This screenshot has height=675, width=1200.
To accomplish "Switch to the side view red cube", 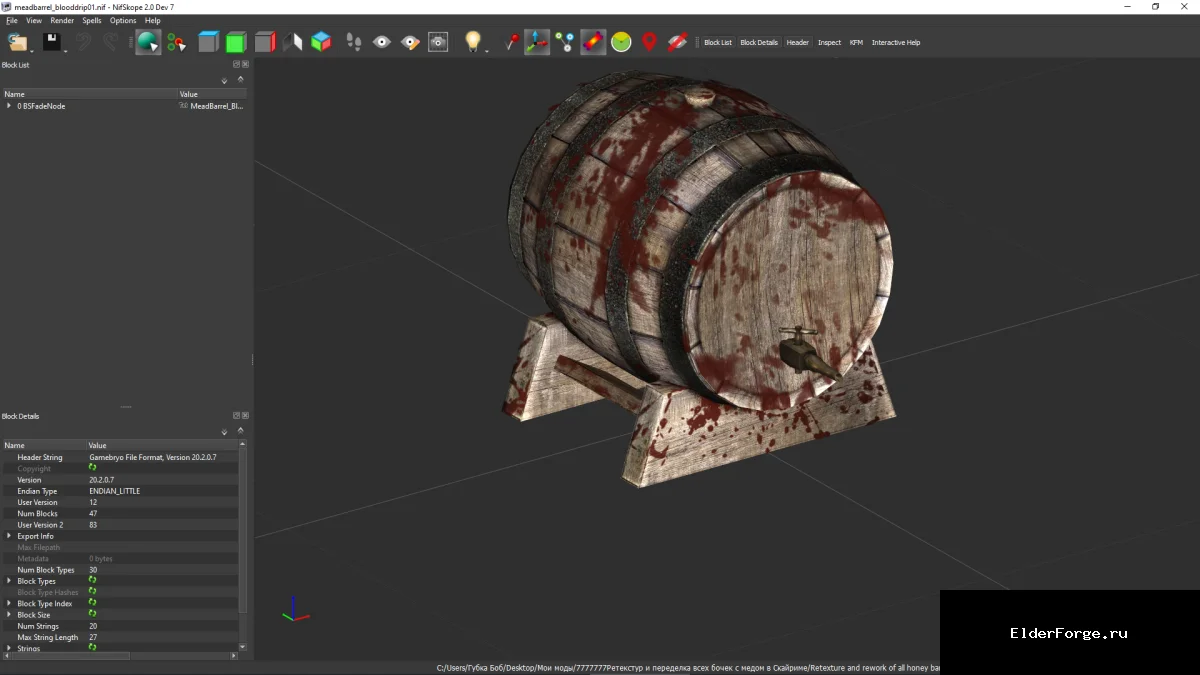I will pyautogui.click(x=264, y=42).
